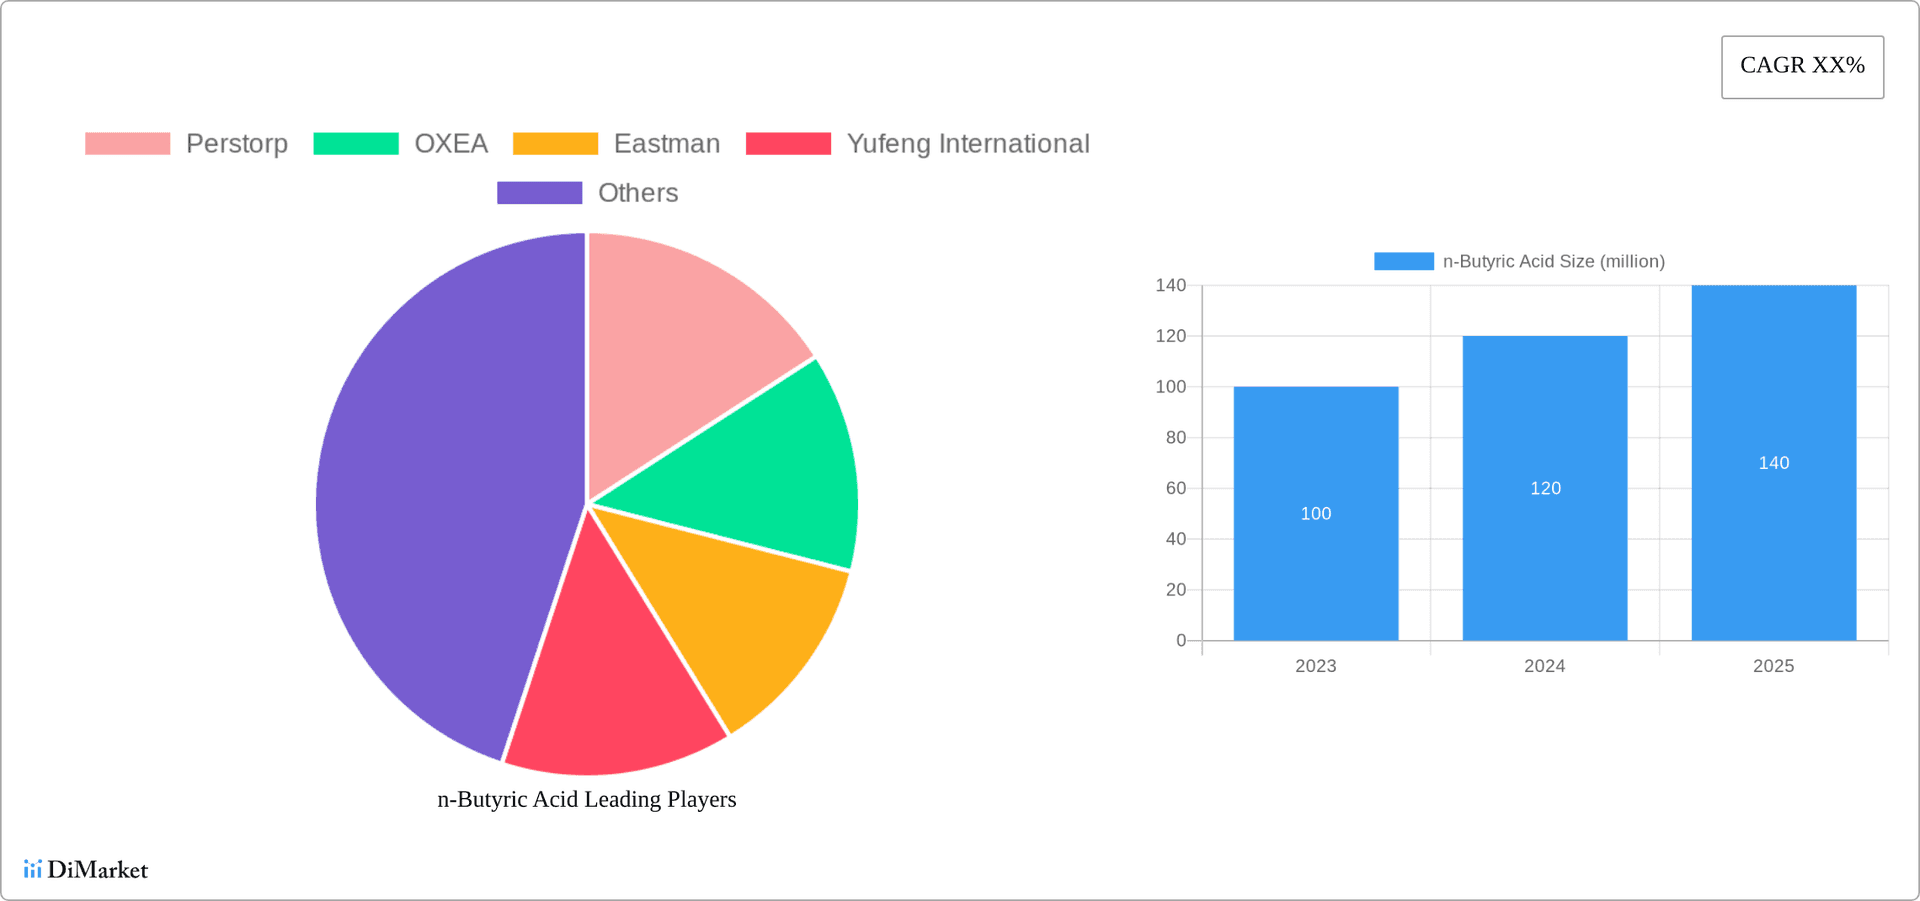Click the blue n-Butyric Acid Size legend marker
Viewport: 1920px width, 901px height.
coord(1403,260)
